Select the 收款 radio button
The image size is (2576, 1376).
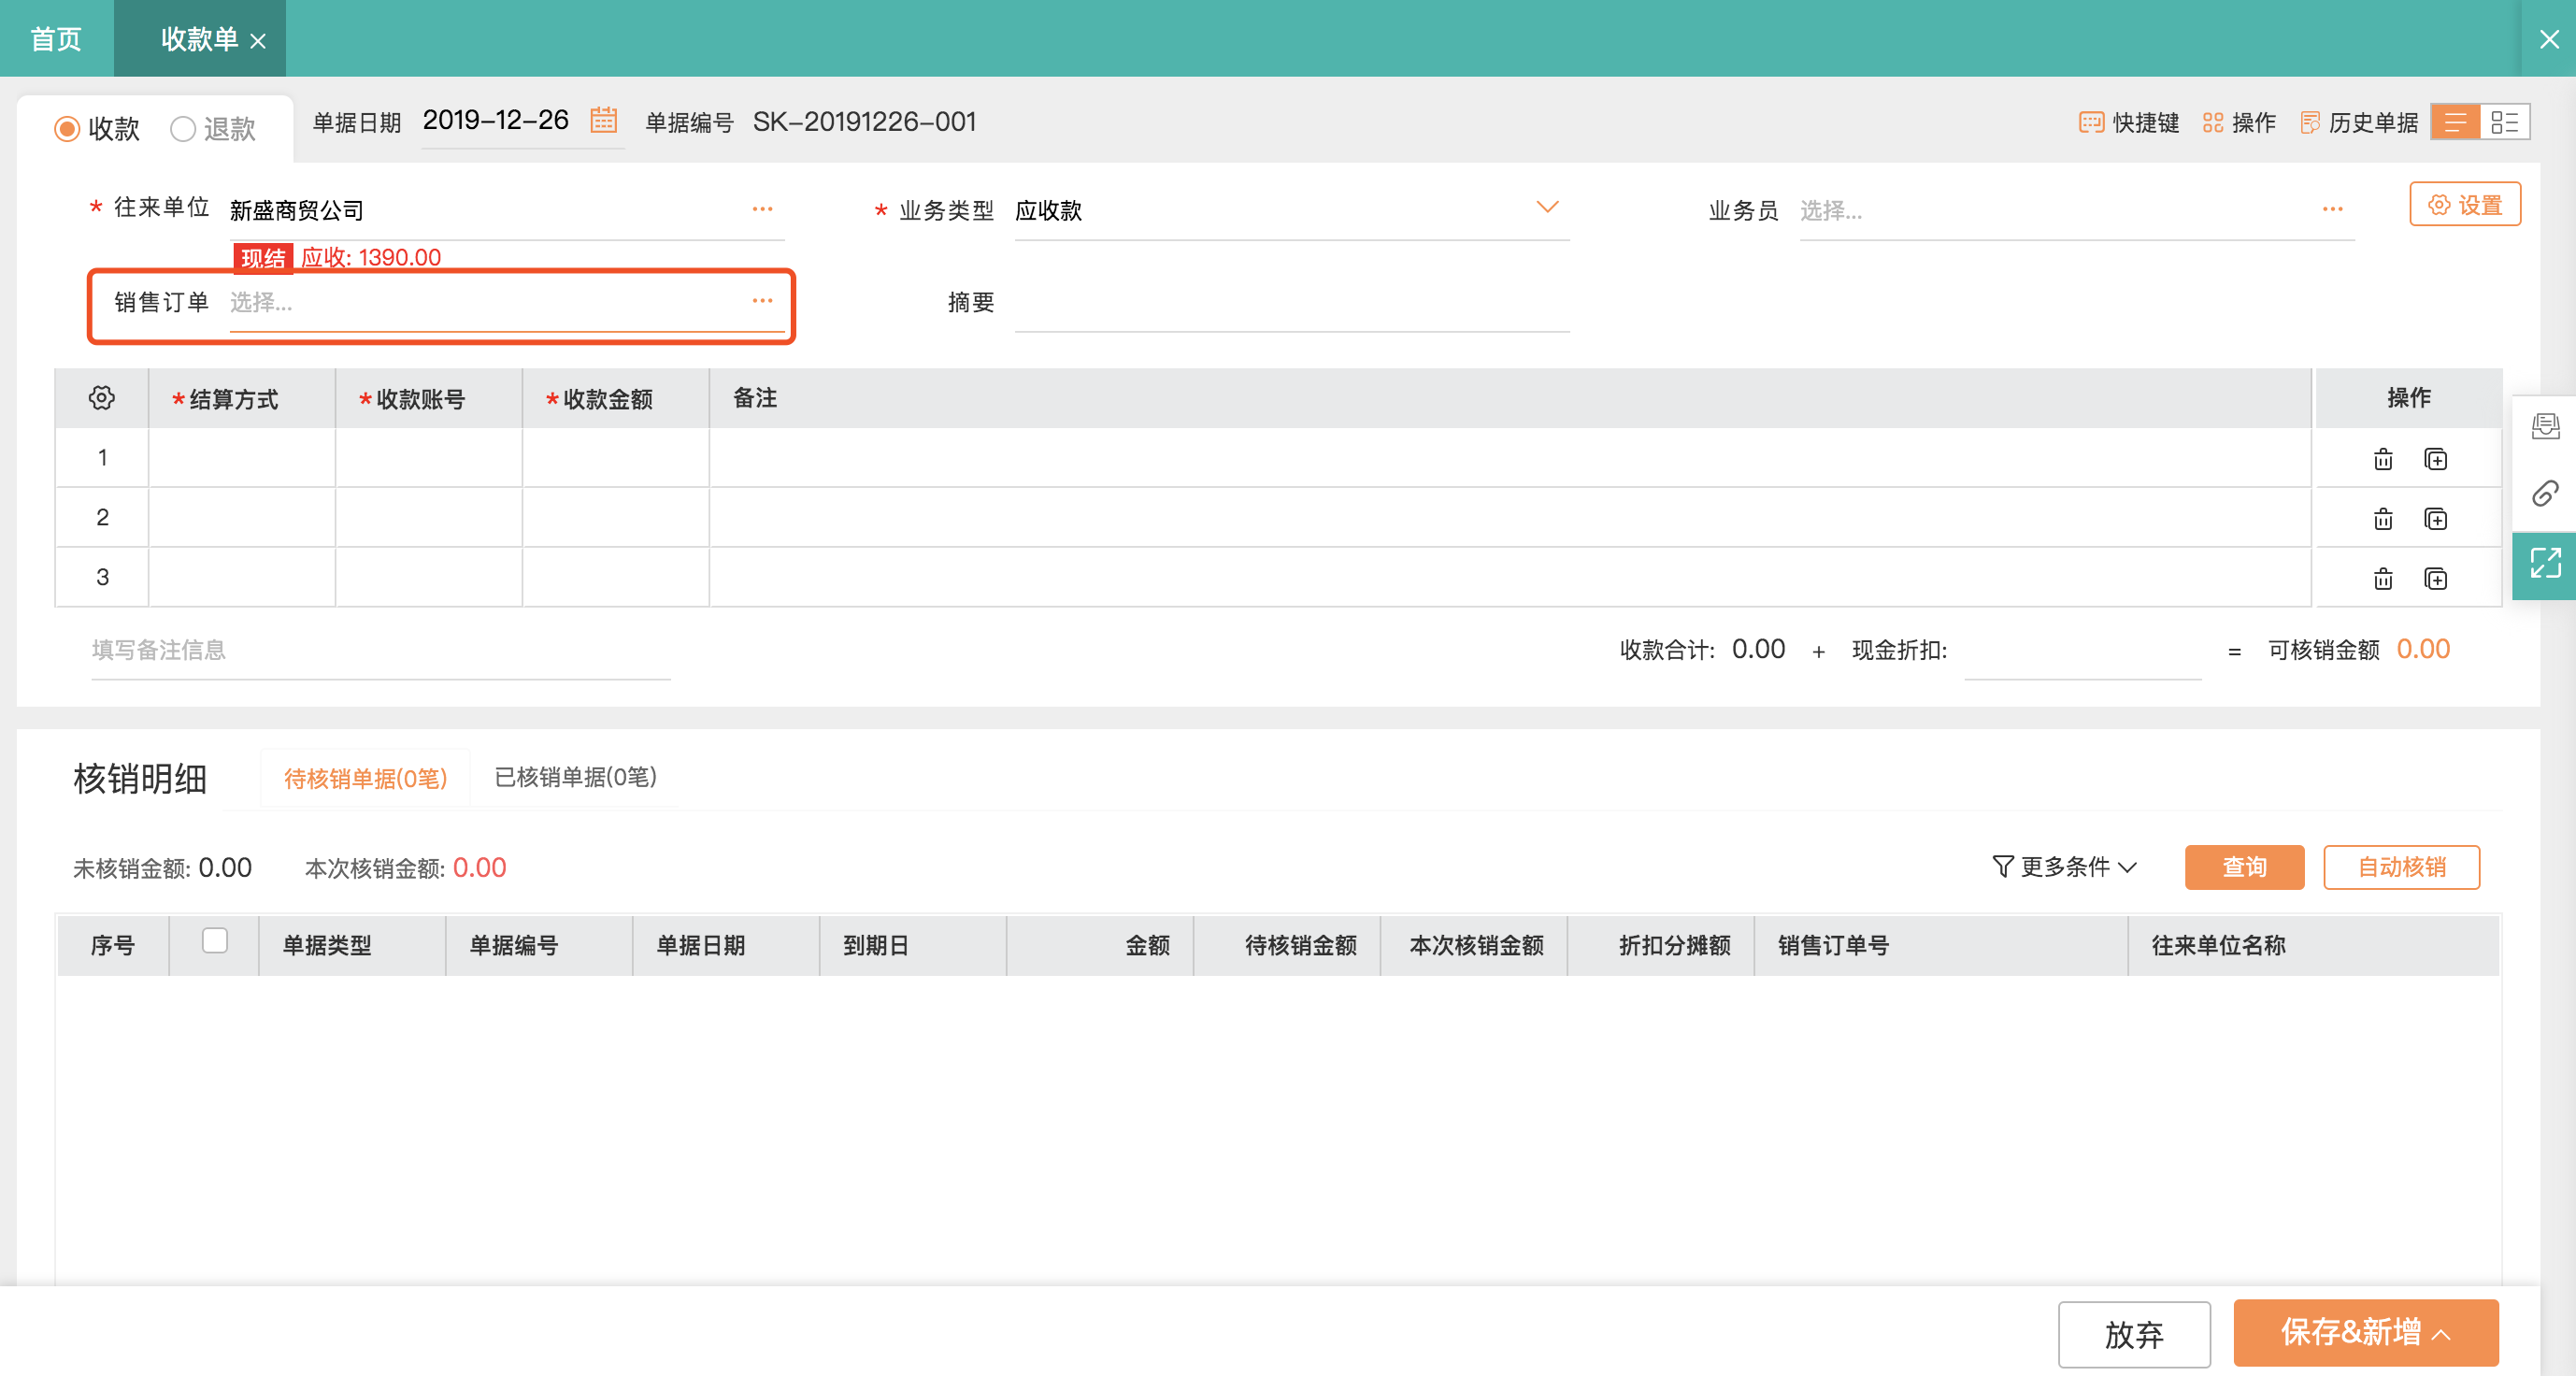click(62, 126)
